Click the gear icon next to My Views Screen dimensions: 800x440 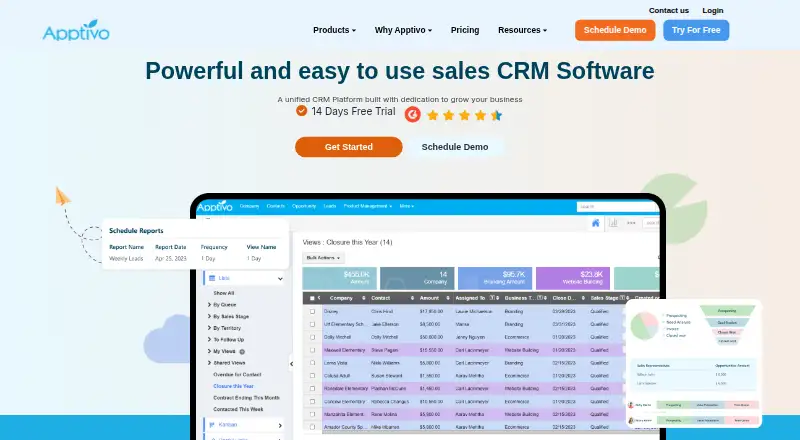242,352
